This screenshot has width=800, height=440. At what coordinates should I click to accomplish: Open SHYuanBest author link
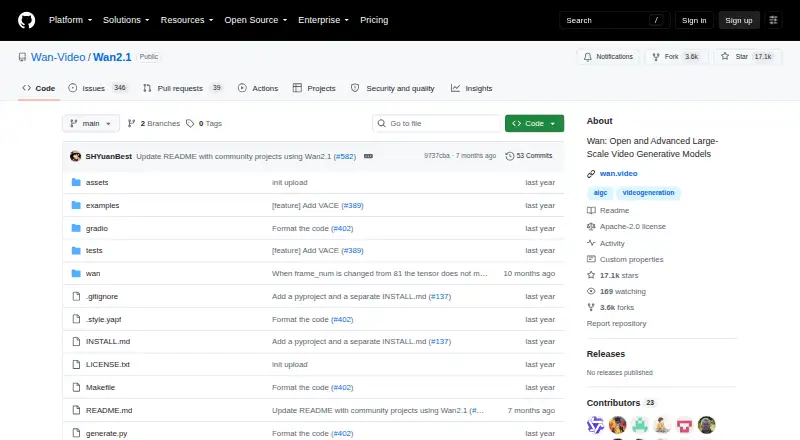109,156
